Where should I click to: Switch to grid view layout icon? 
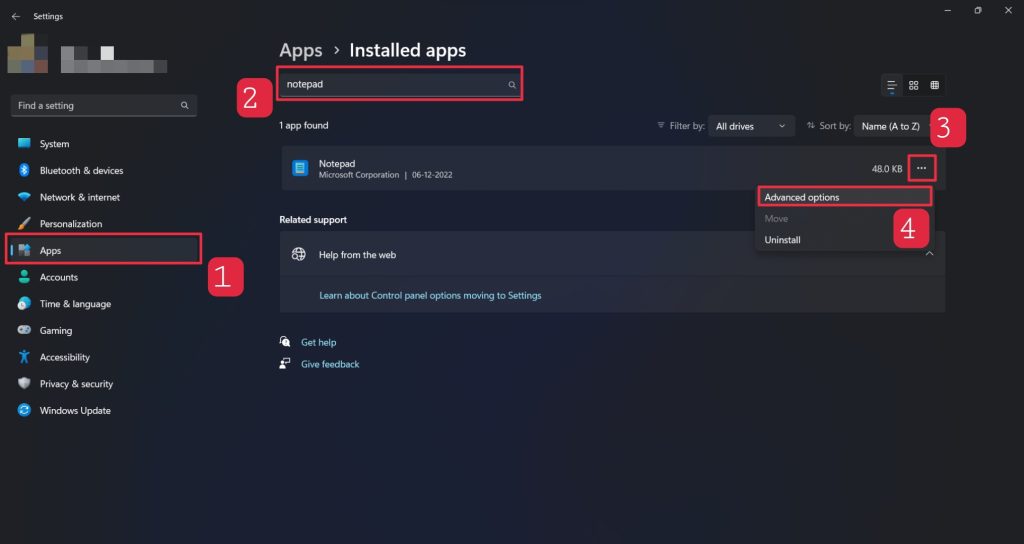tap(914, 85)
